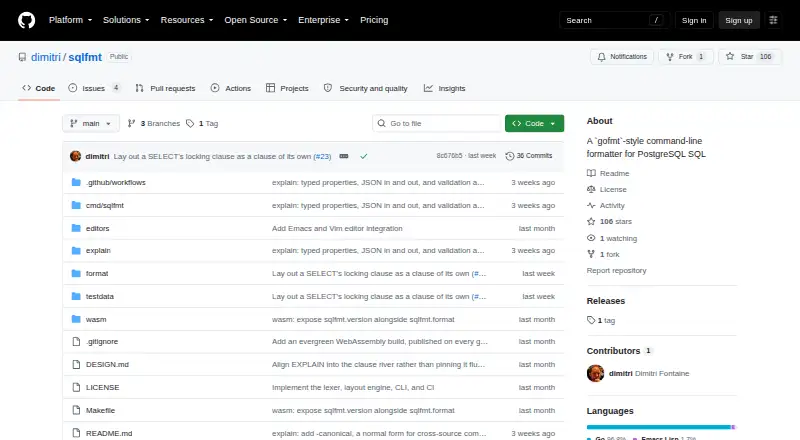The height and width of the screenshot is (440, 800).
Task: Open the top-right header menu icon
Action: [x=773, y=20]
